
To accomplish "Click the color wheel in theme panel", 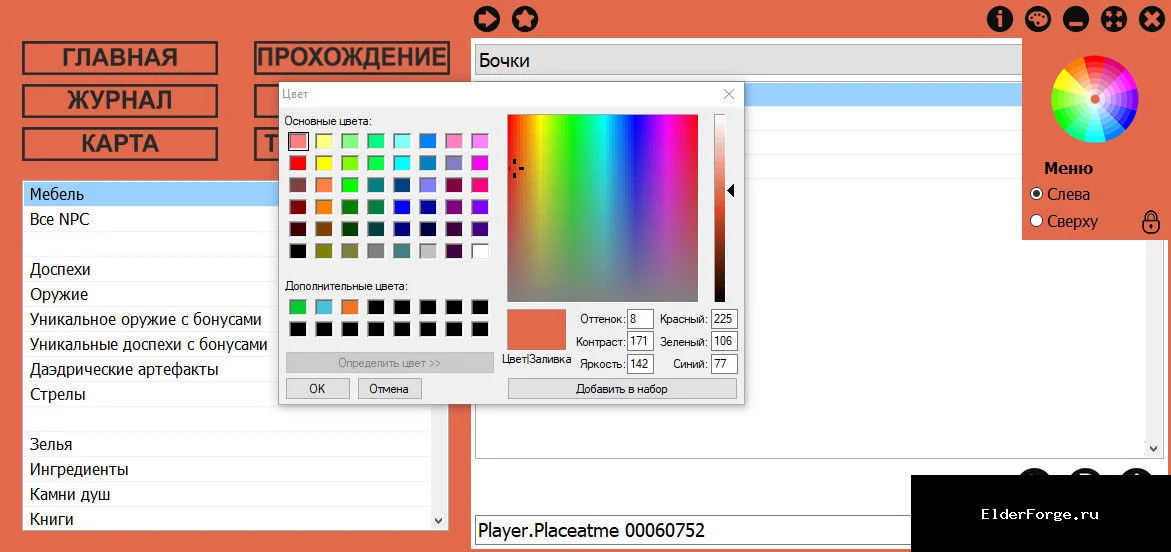I will click(1094, 99).
